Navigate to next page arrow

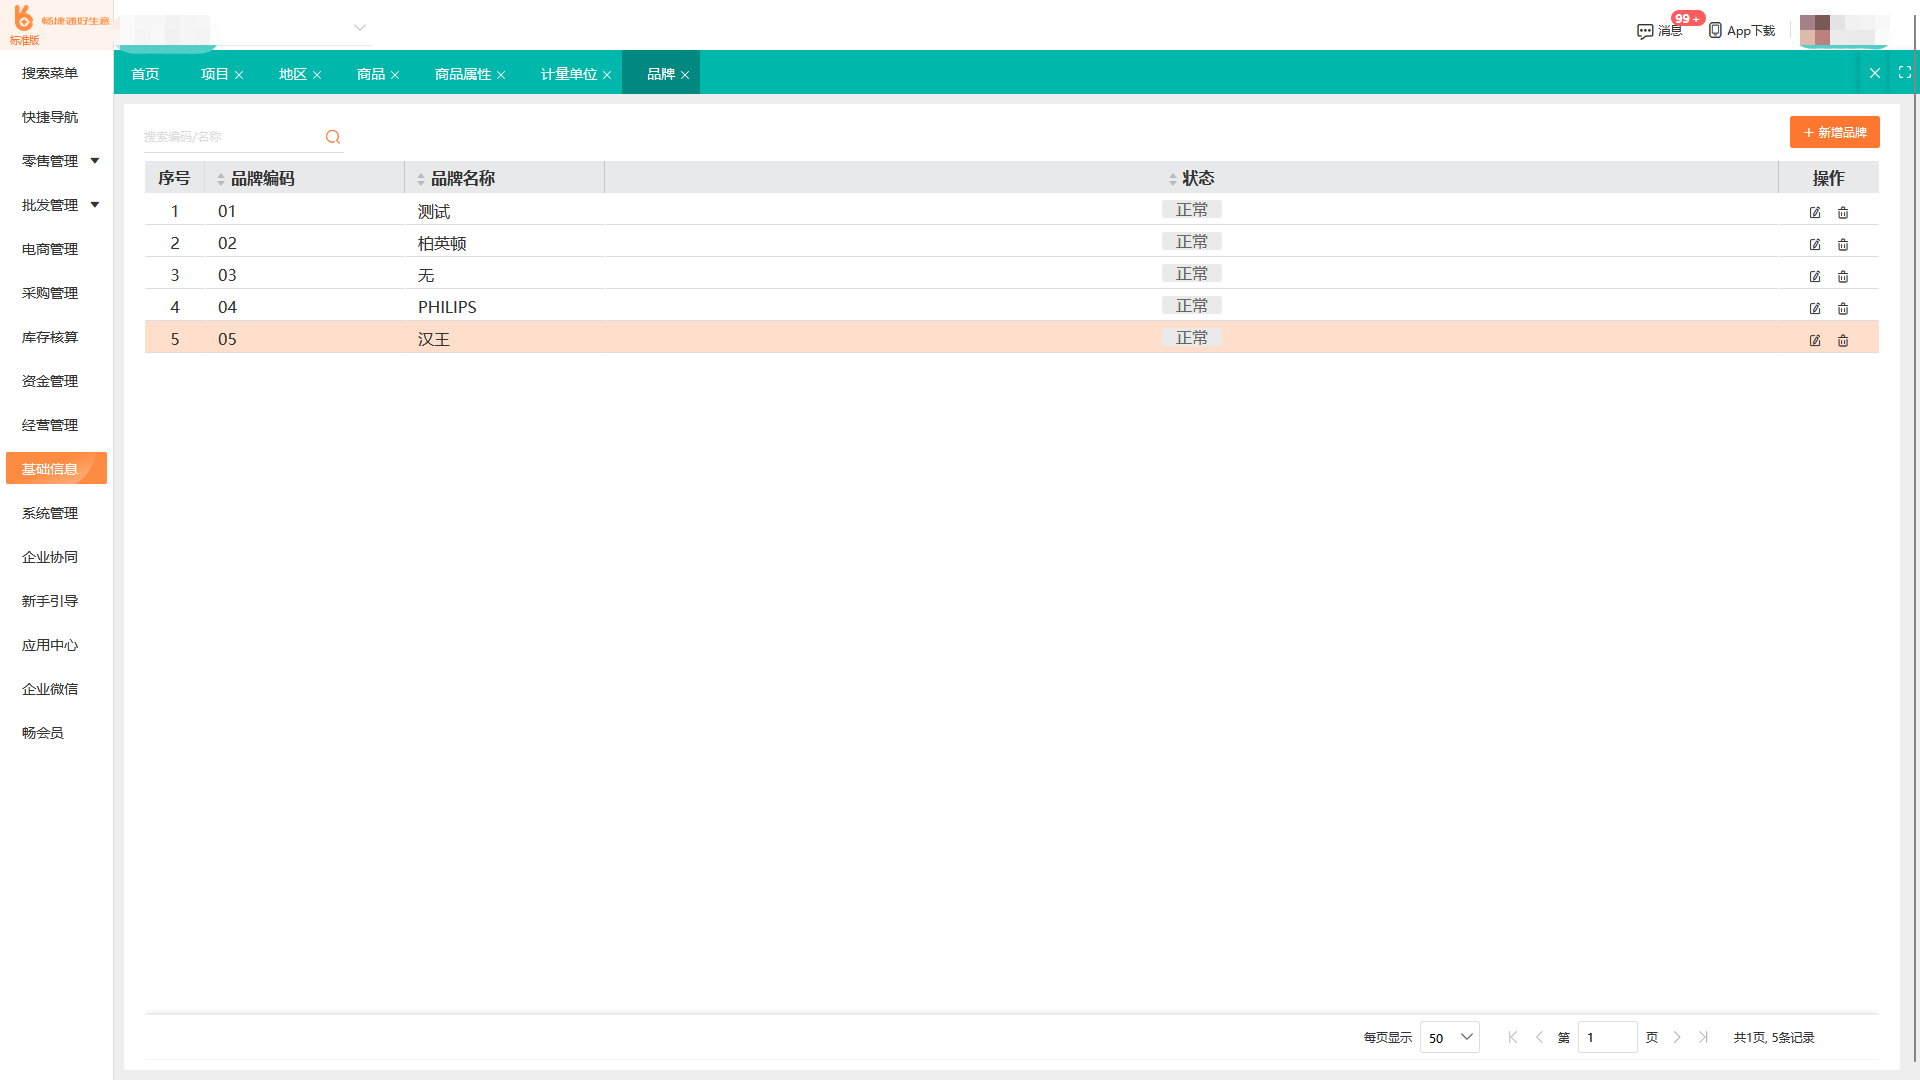click(1677, 1038)
